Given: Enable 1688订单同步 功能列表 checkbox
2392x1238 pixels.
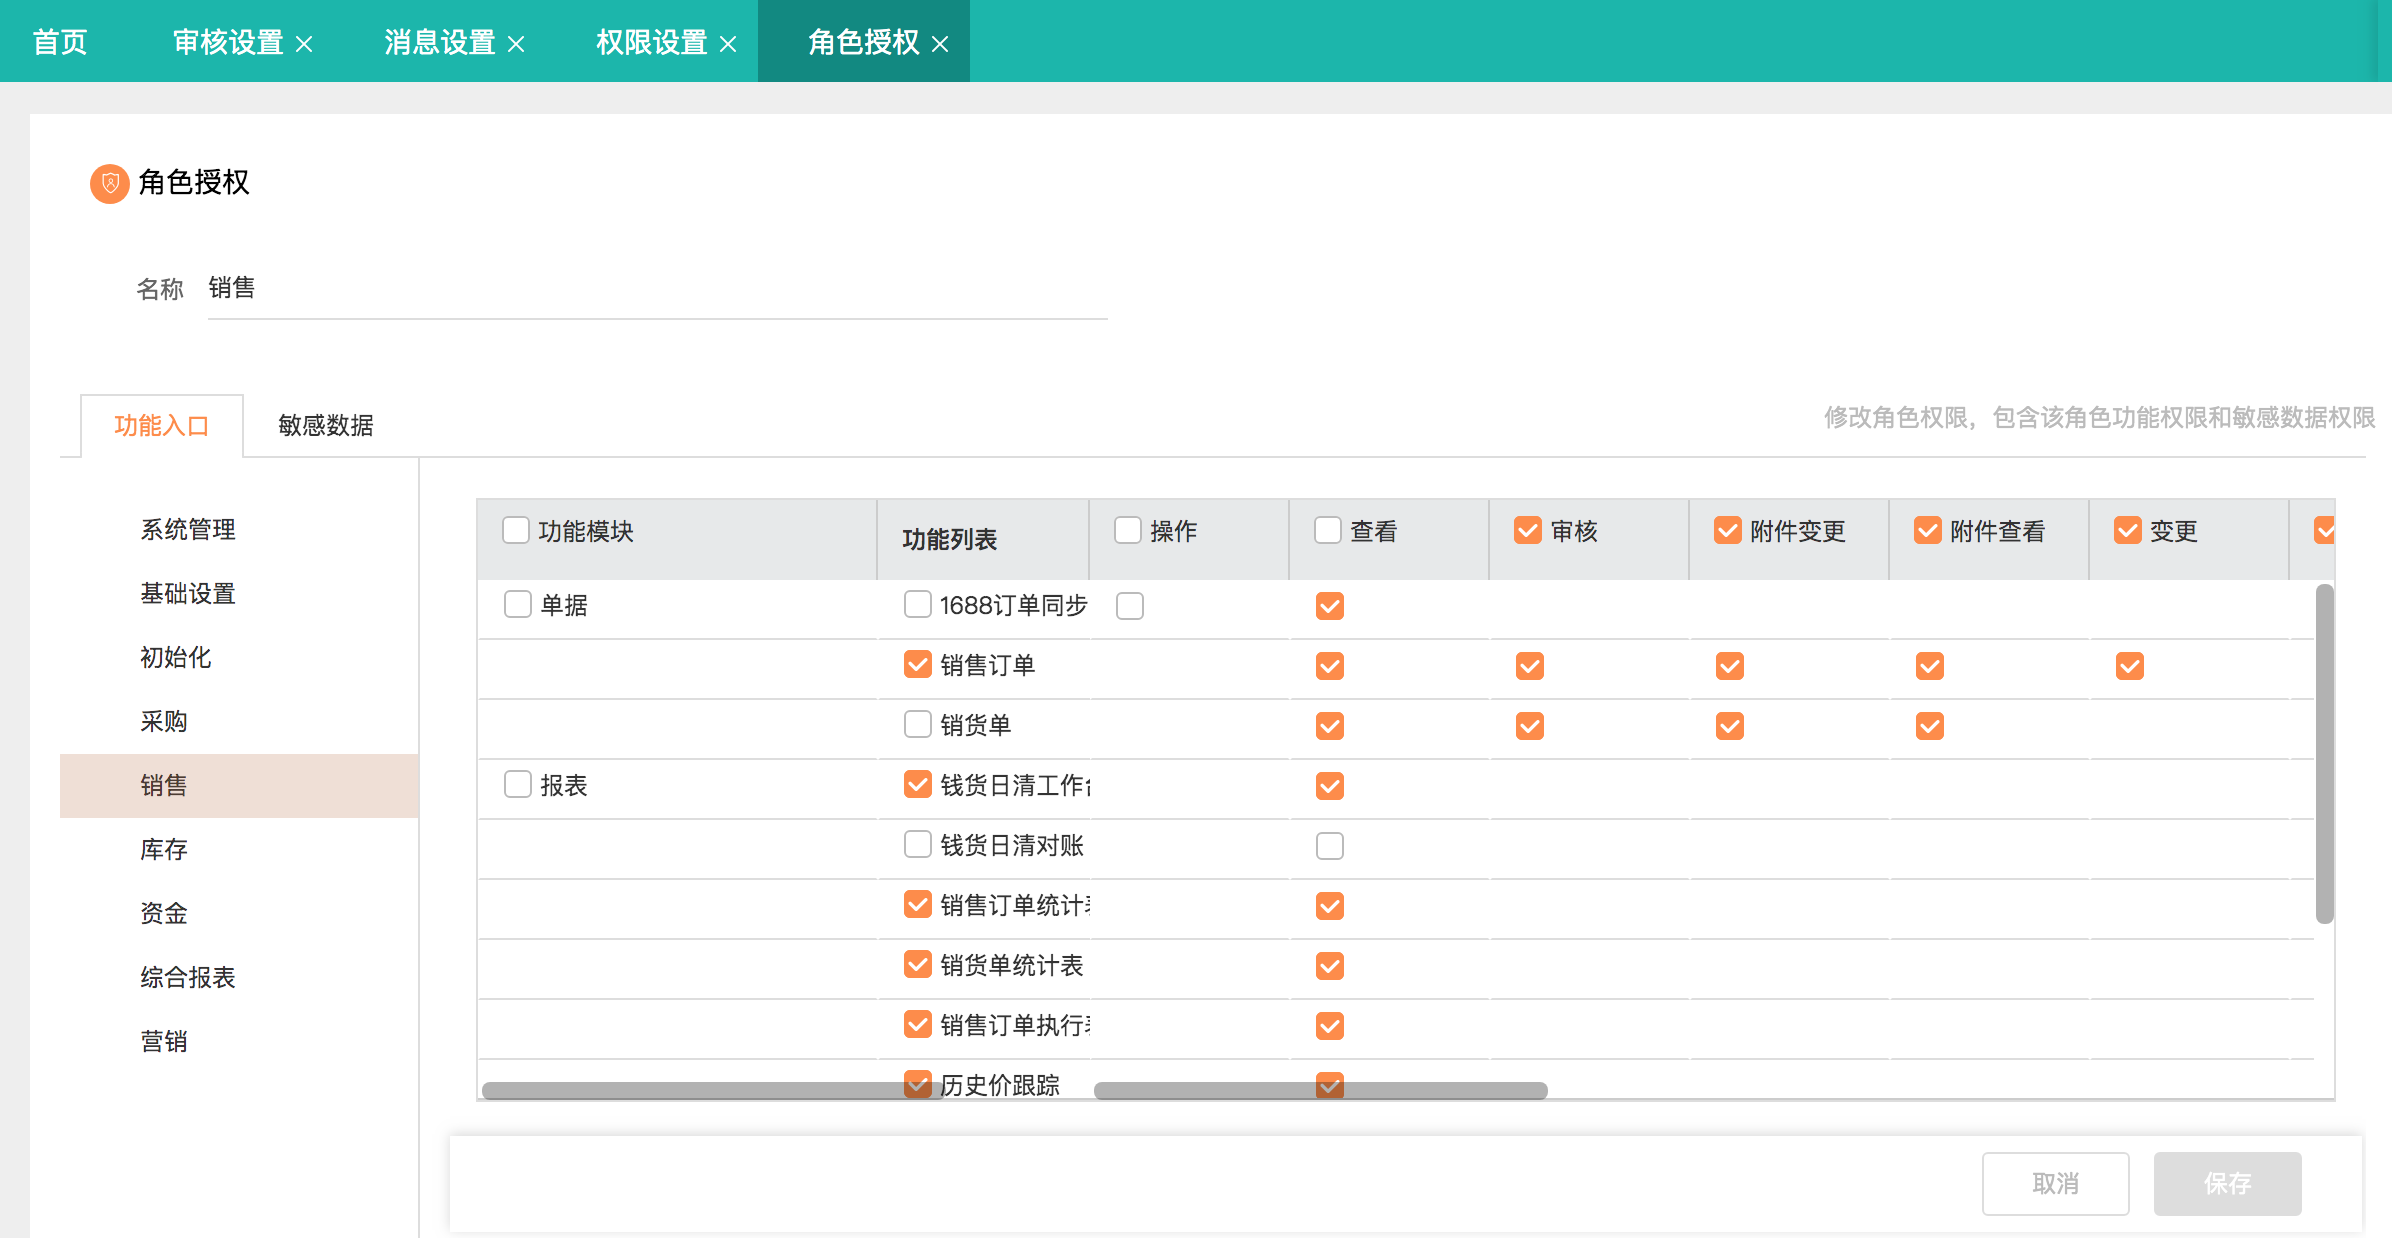Looking at the screenshot, I should pos(914,605).
